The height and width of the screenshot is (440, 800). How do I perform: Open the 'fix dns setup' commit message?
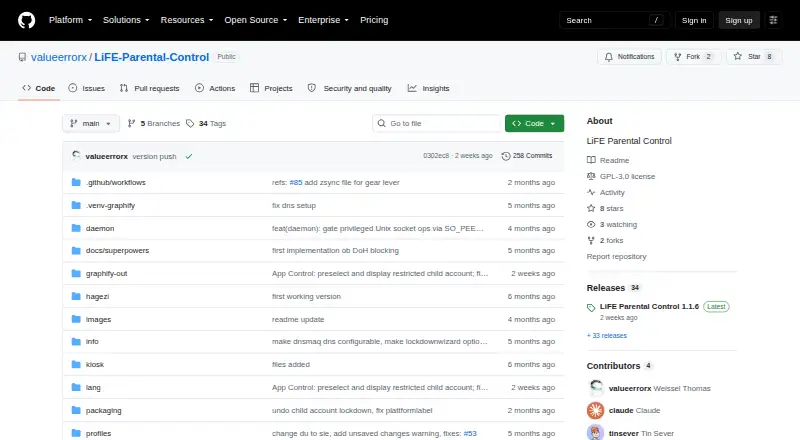point(294,205)
